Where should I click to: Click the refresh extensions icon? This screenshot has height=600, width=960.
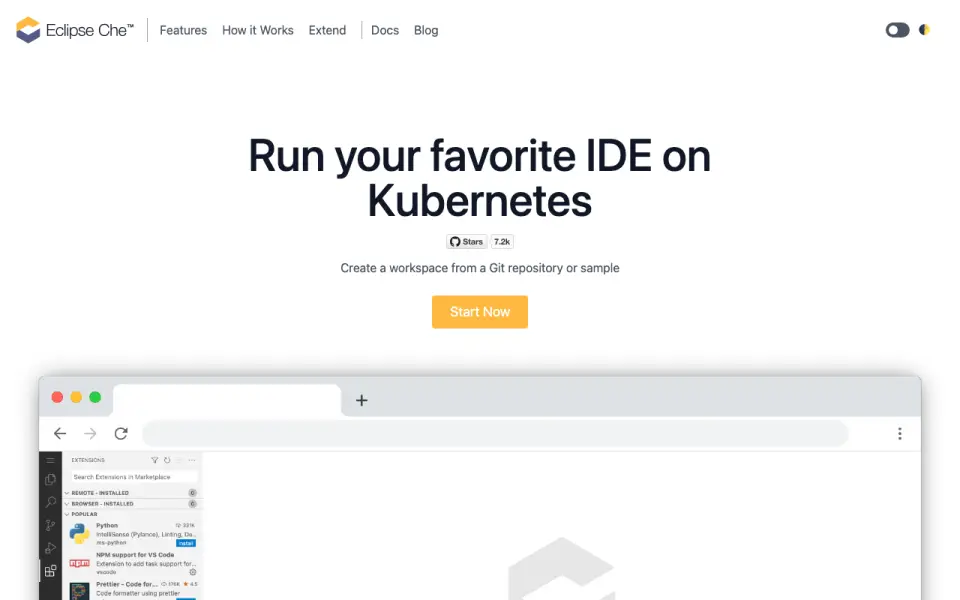pyautogui.click(x=167, y=460)
